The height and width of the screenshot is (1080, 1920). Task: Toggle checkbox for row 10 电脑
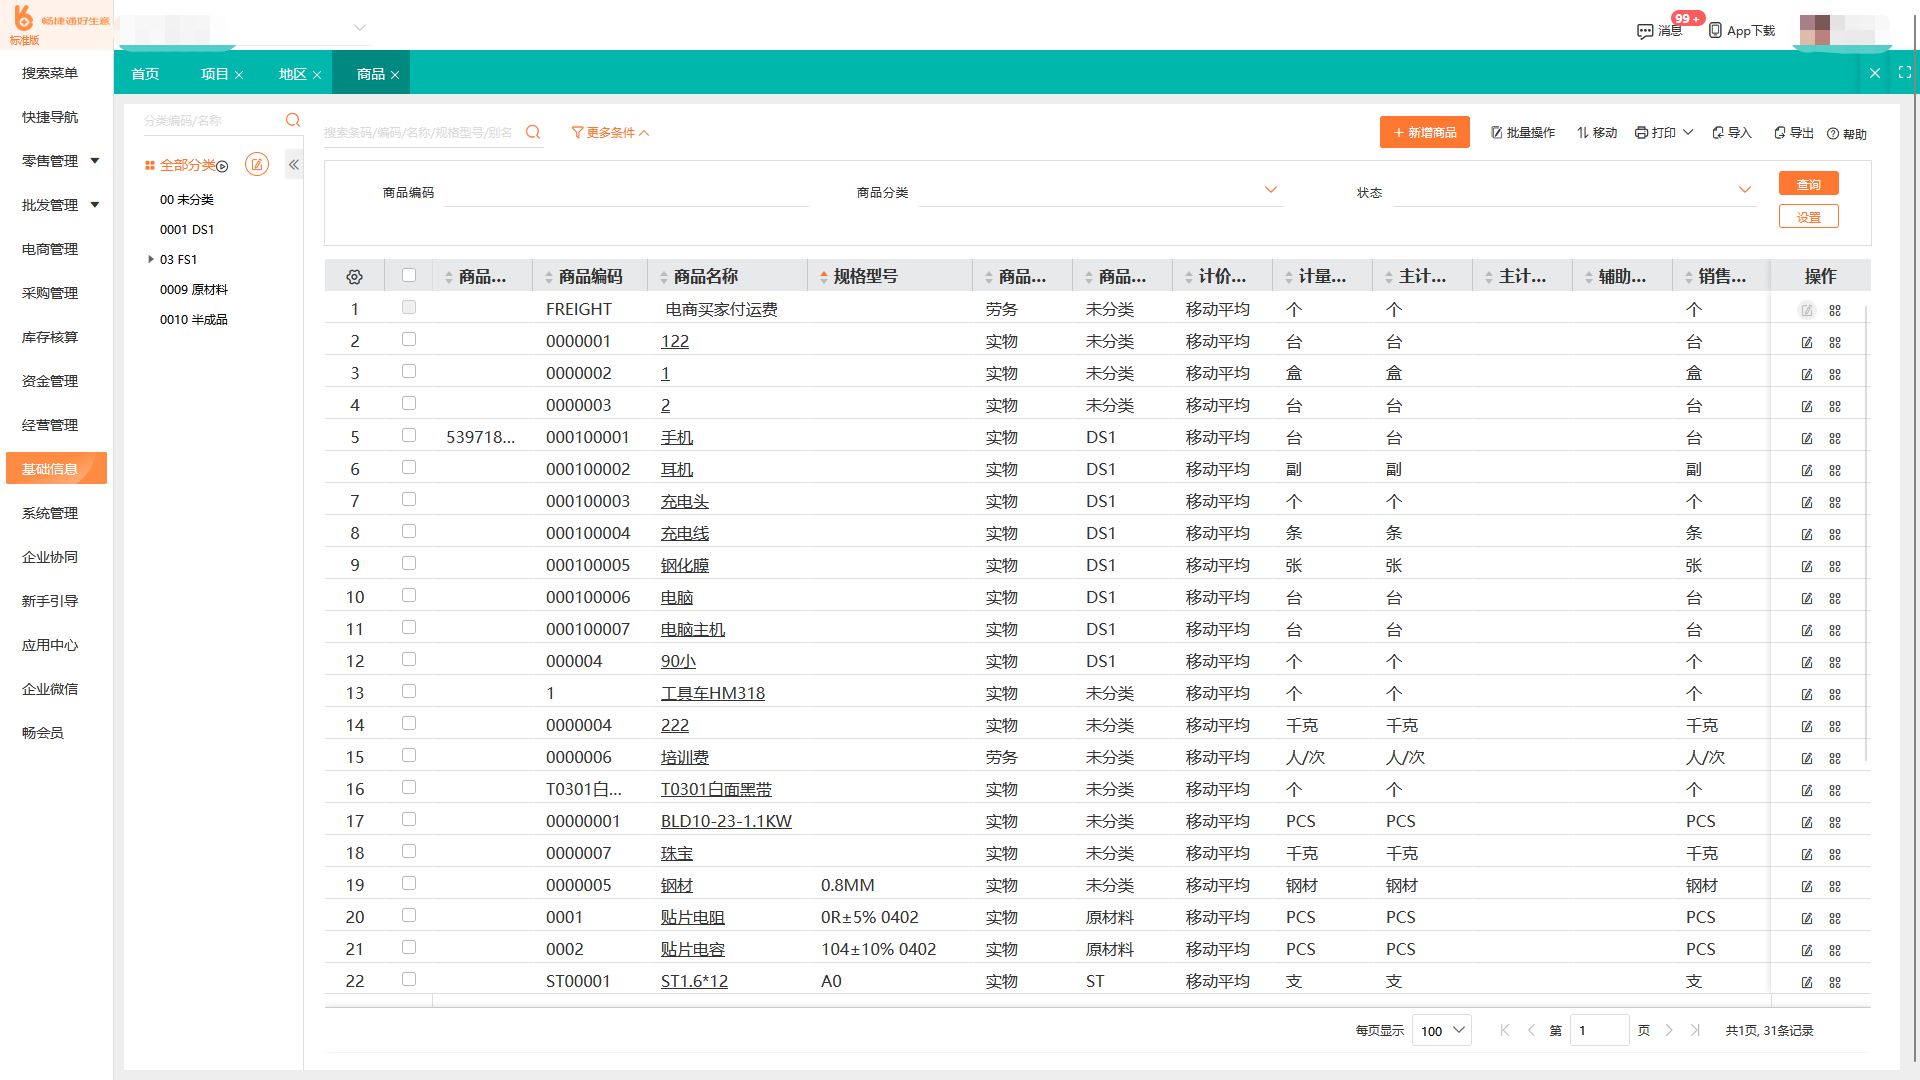(x=410, y=596)
